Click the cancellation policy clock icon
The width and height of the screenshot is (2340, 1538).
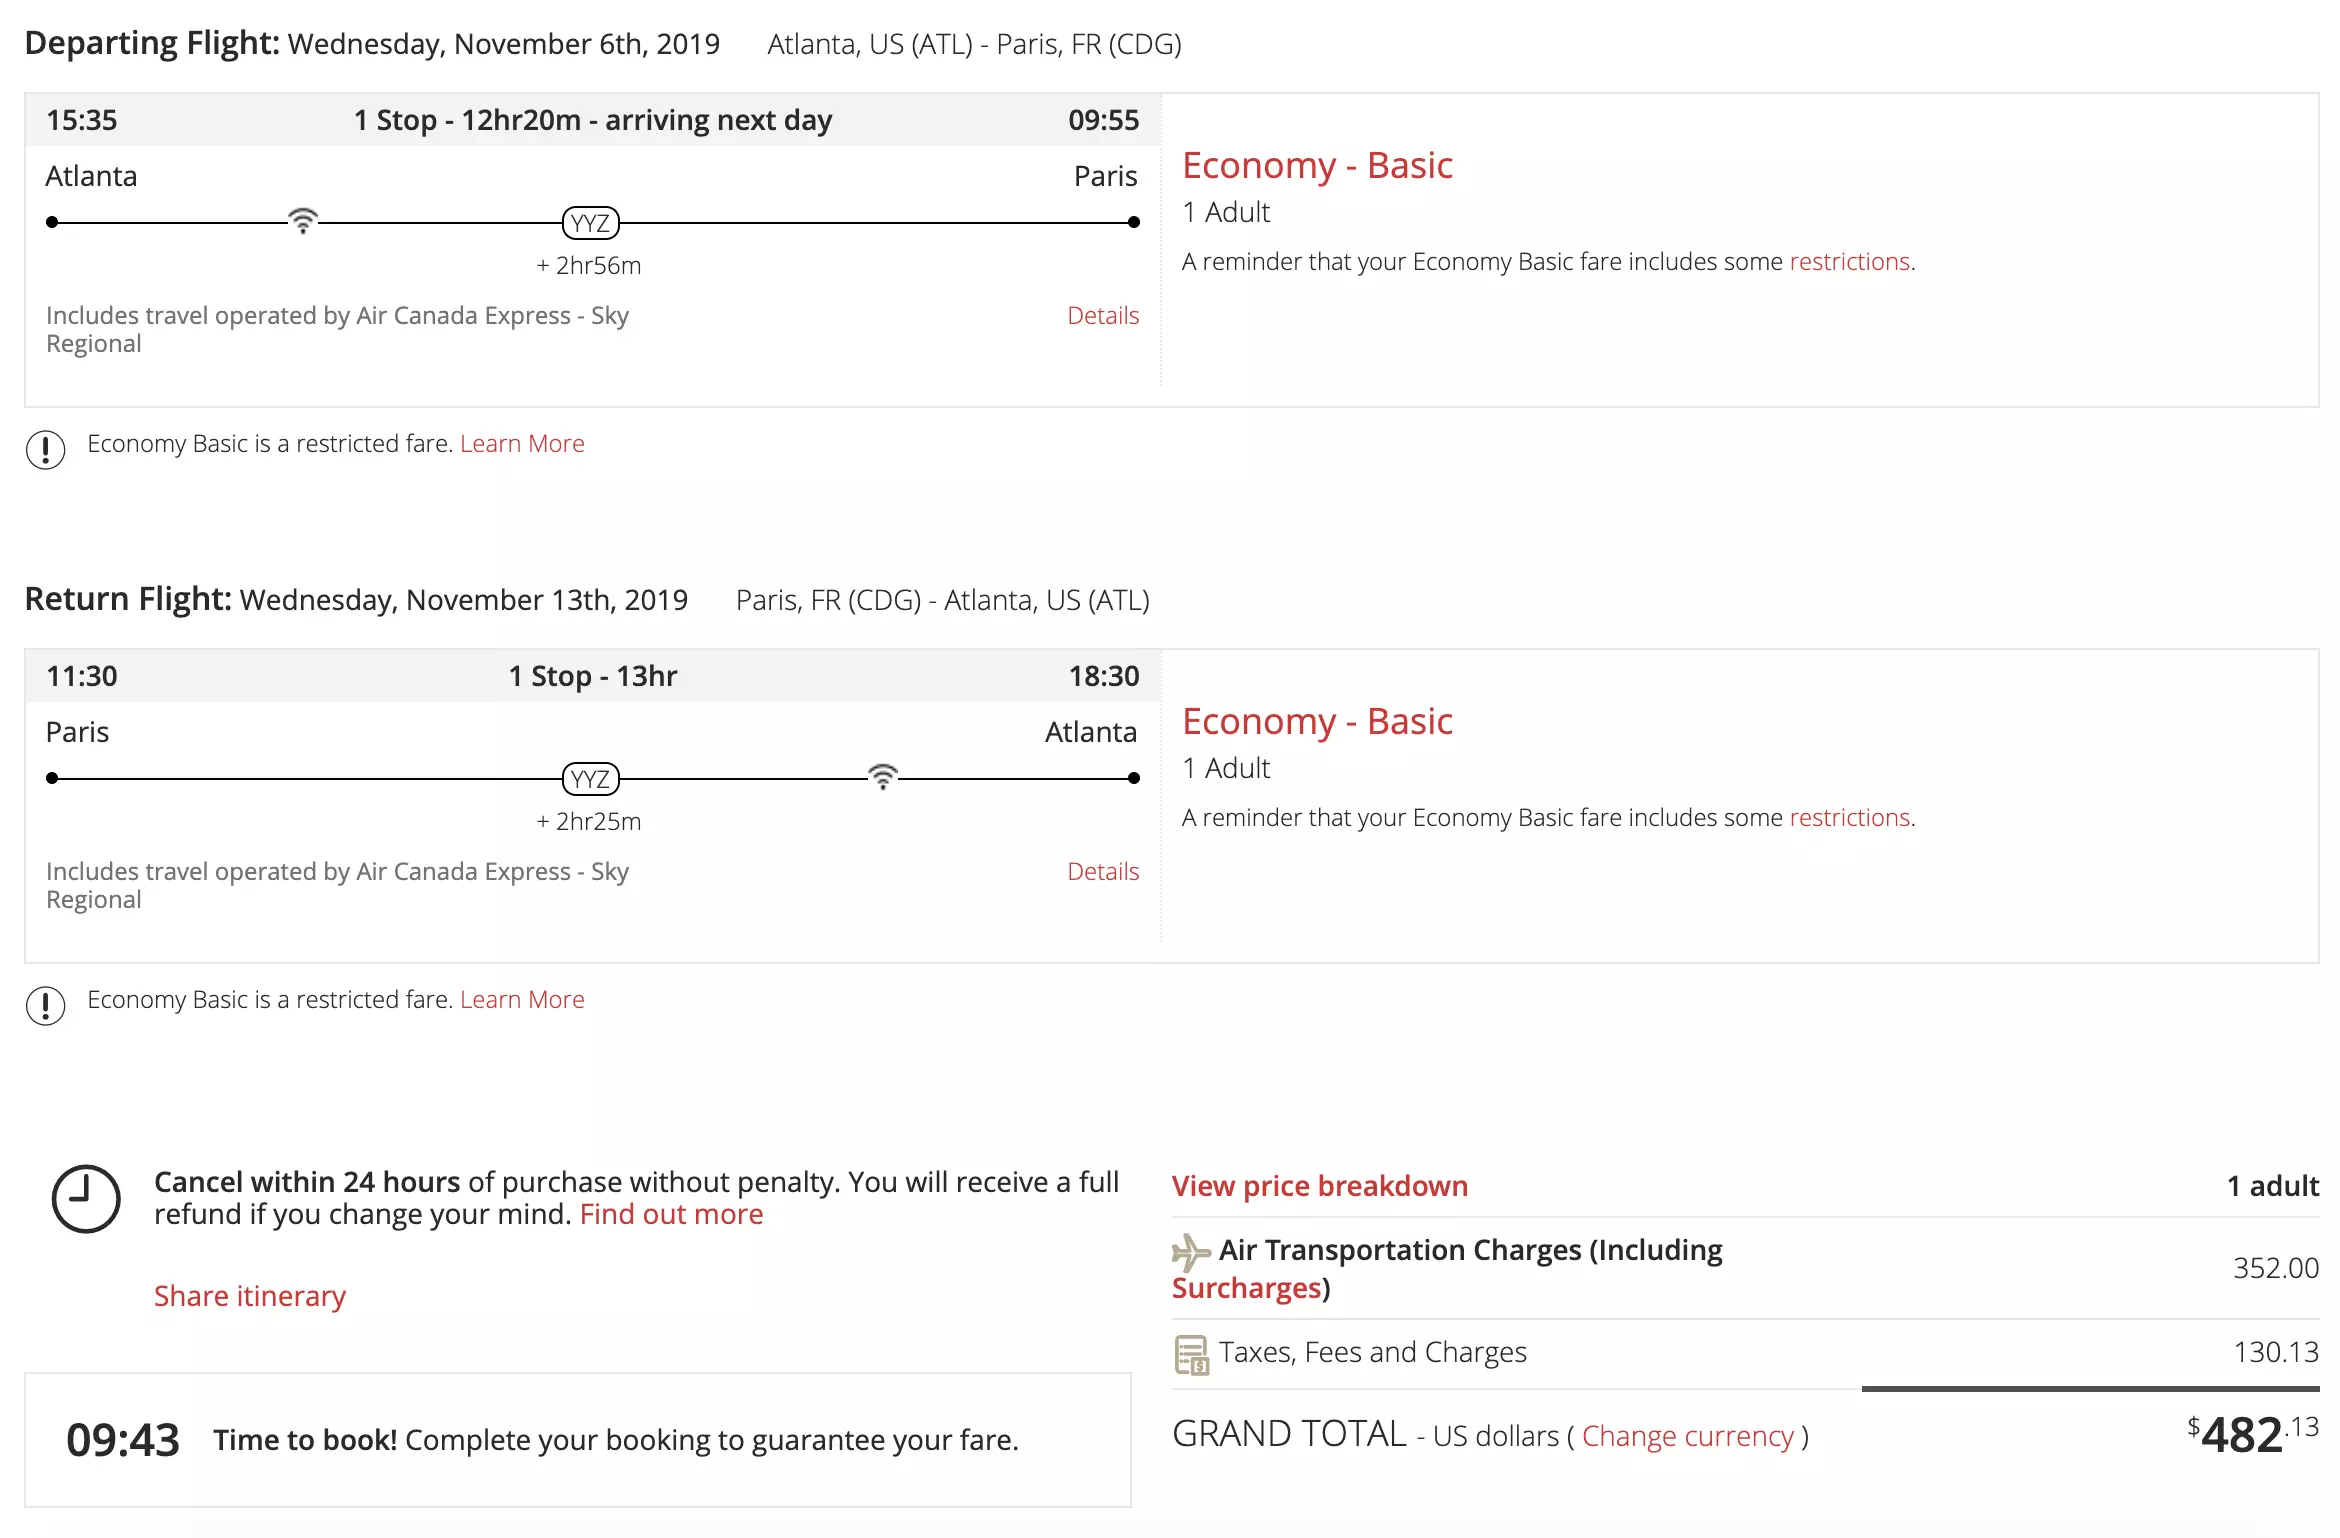coord(84,1196)
